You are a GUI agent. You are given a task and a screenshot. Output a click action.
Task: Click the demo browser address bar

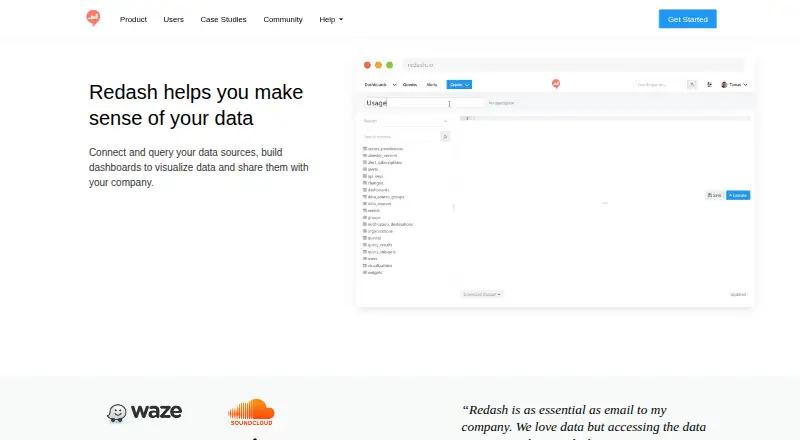pyautogui.click(x=573, y=65)
